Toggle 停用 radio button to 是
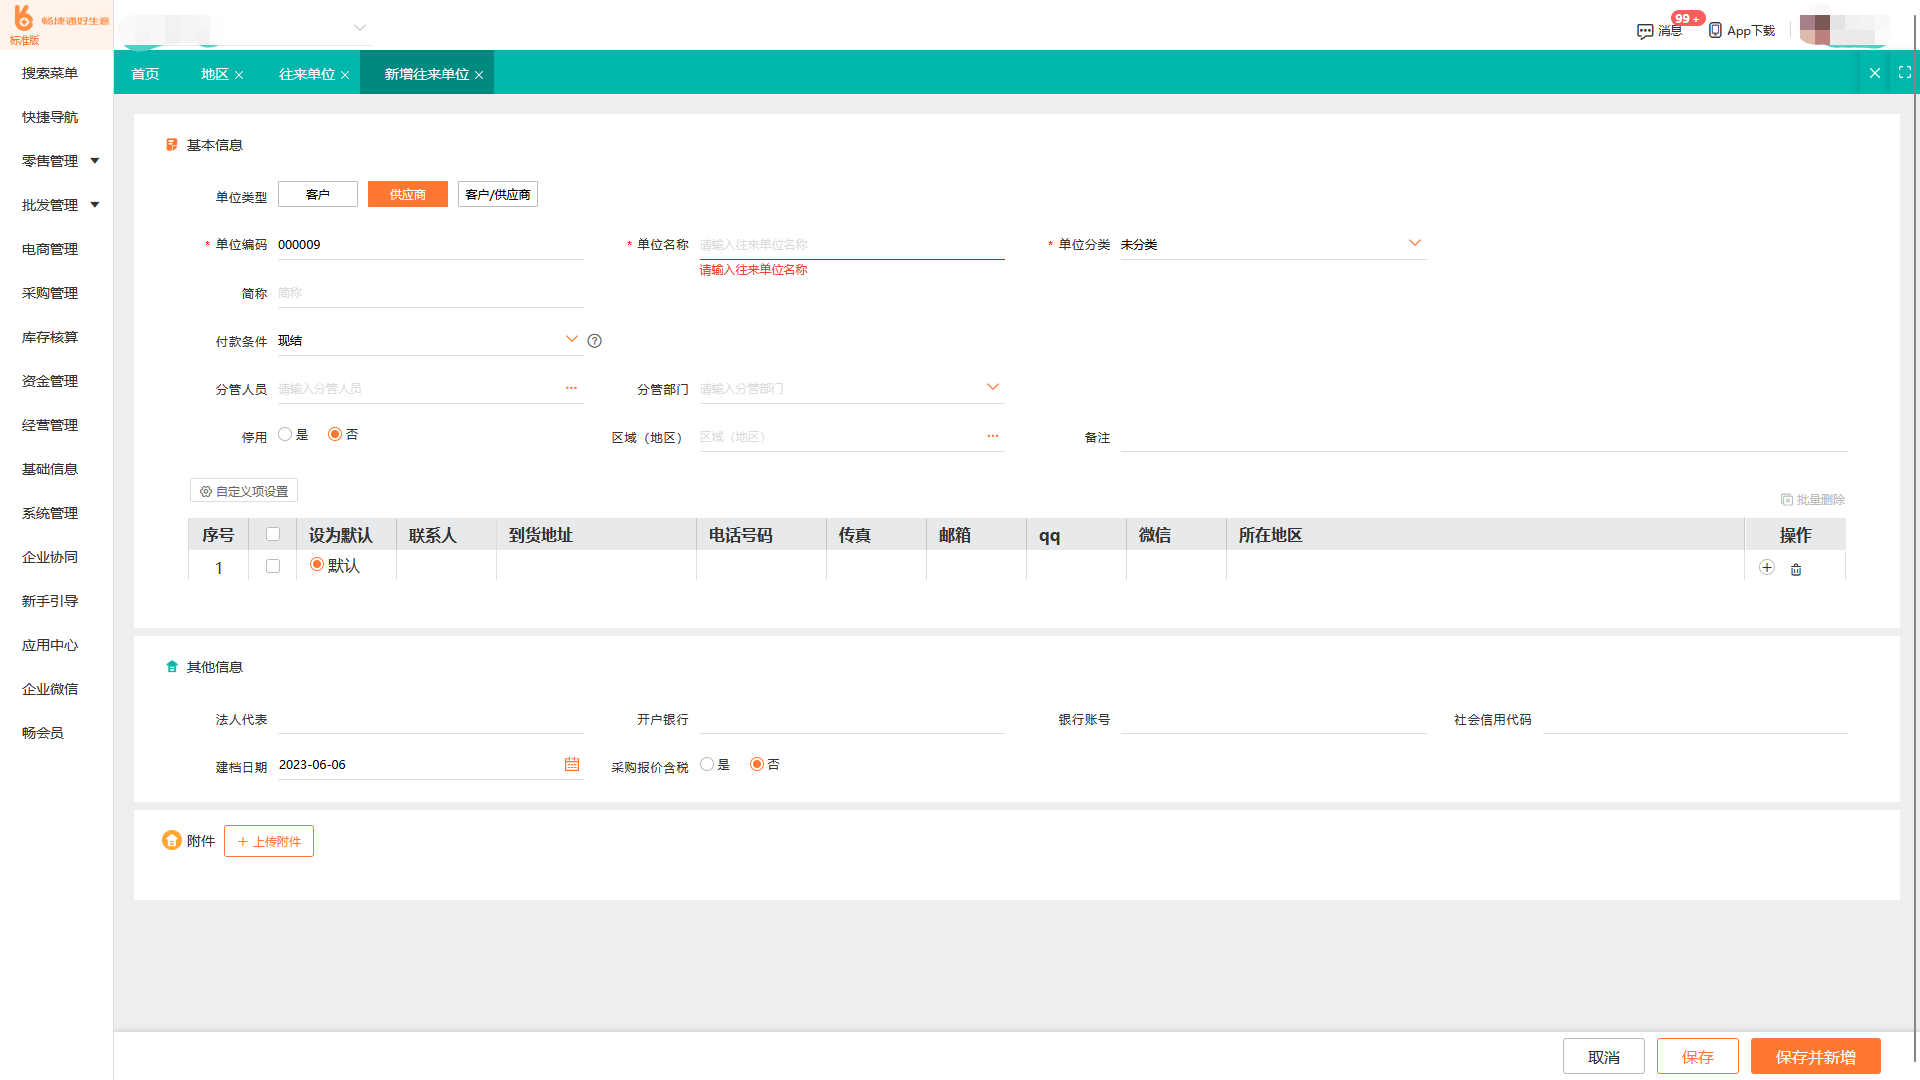 coord(286,434)
